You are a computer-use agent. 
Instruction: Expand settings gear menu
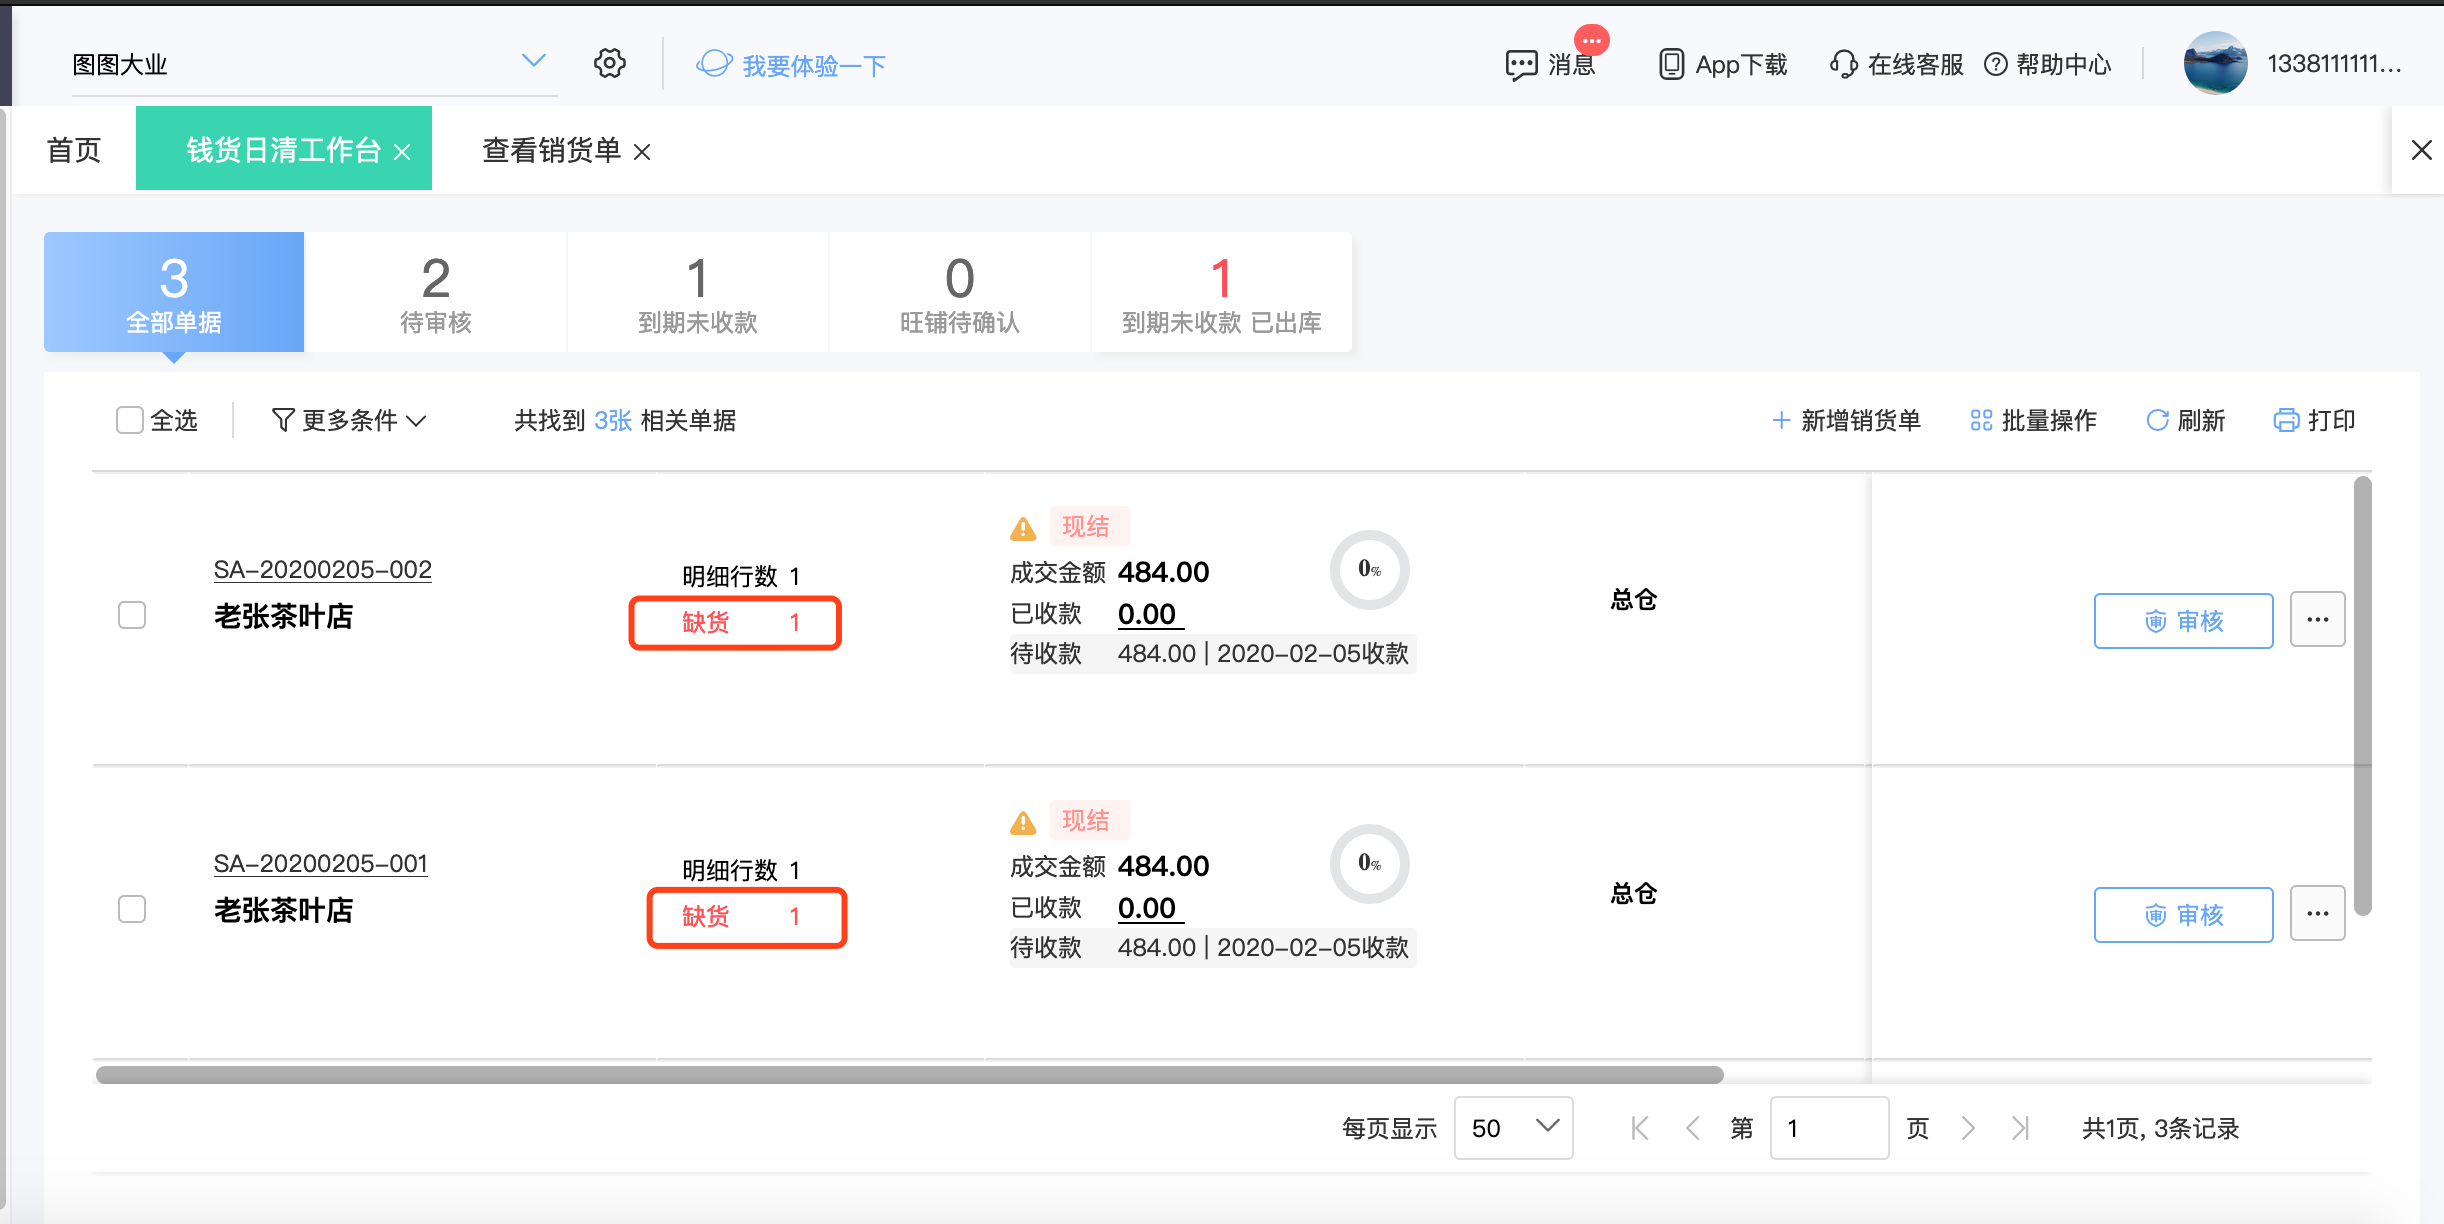(609, 61)
